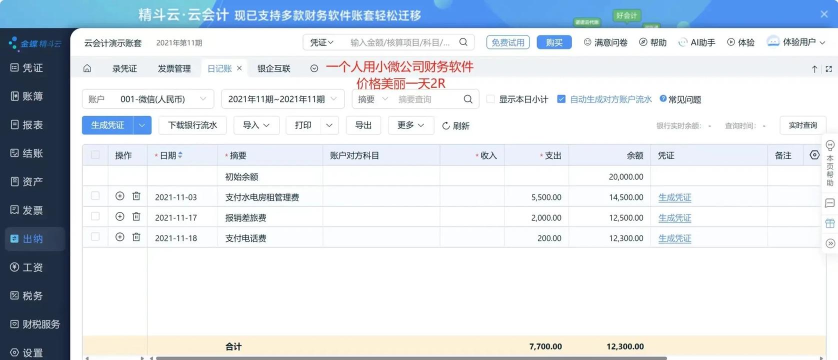
Task: Click the collapse-up arrow icon
Action: tap(814, 69)
